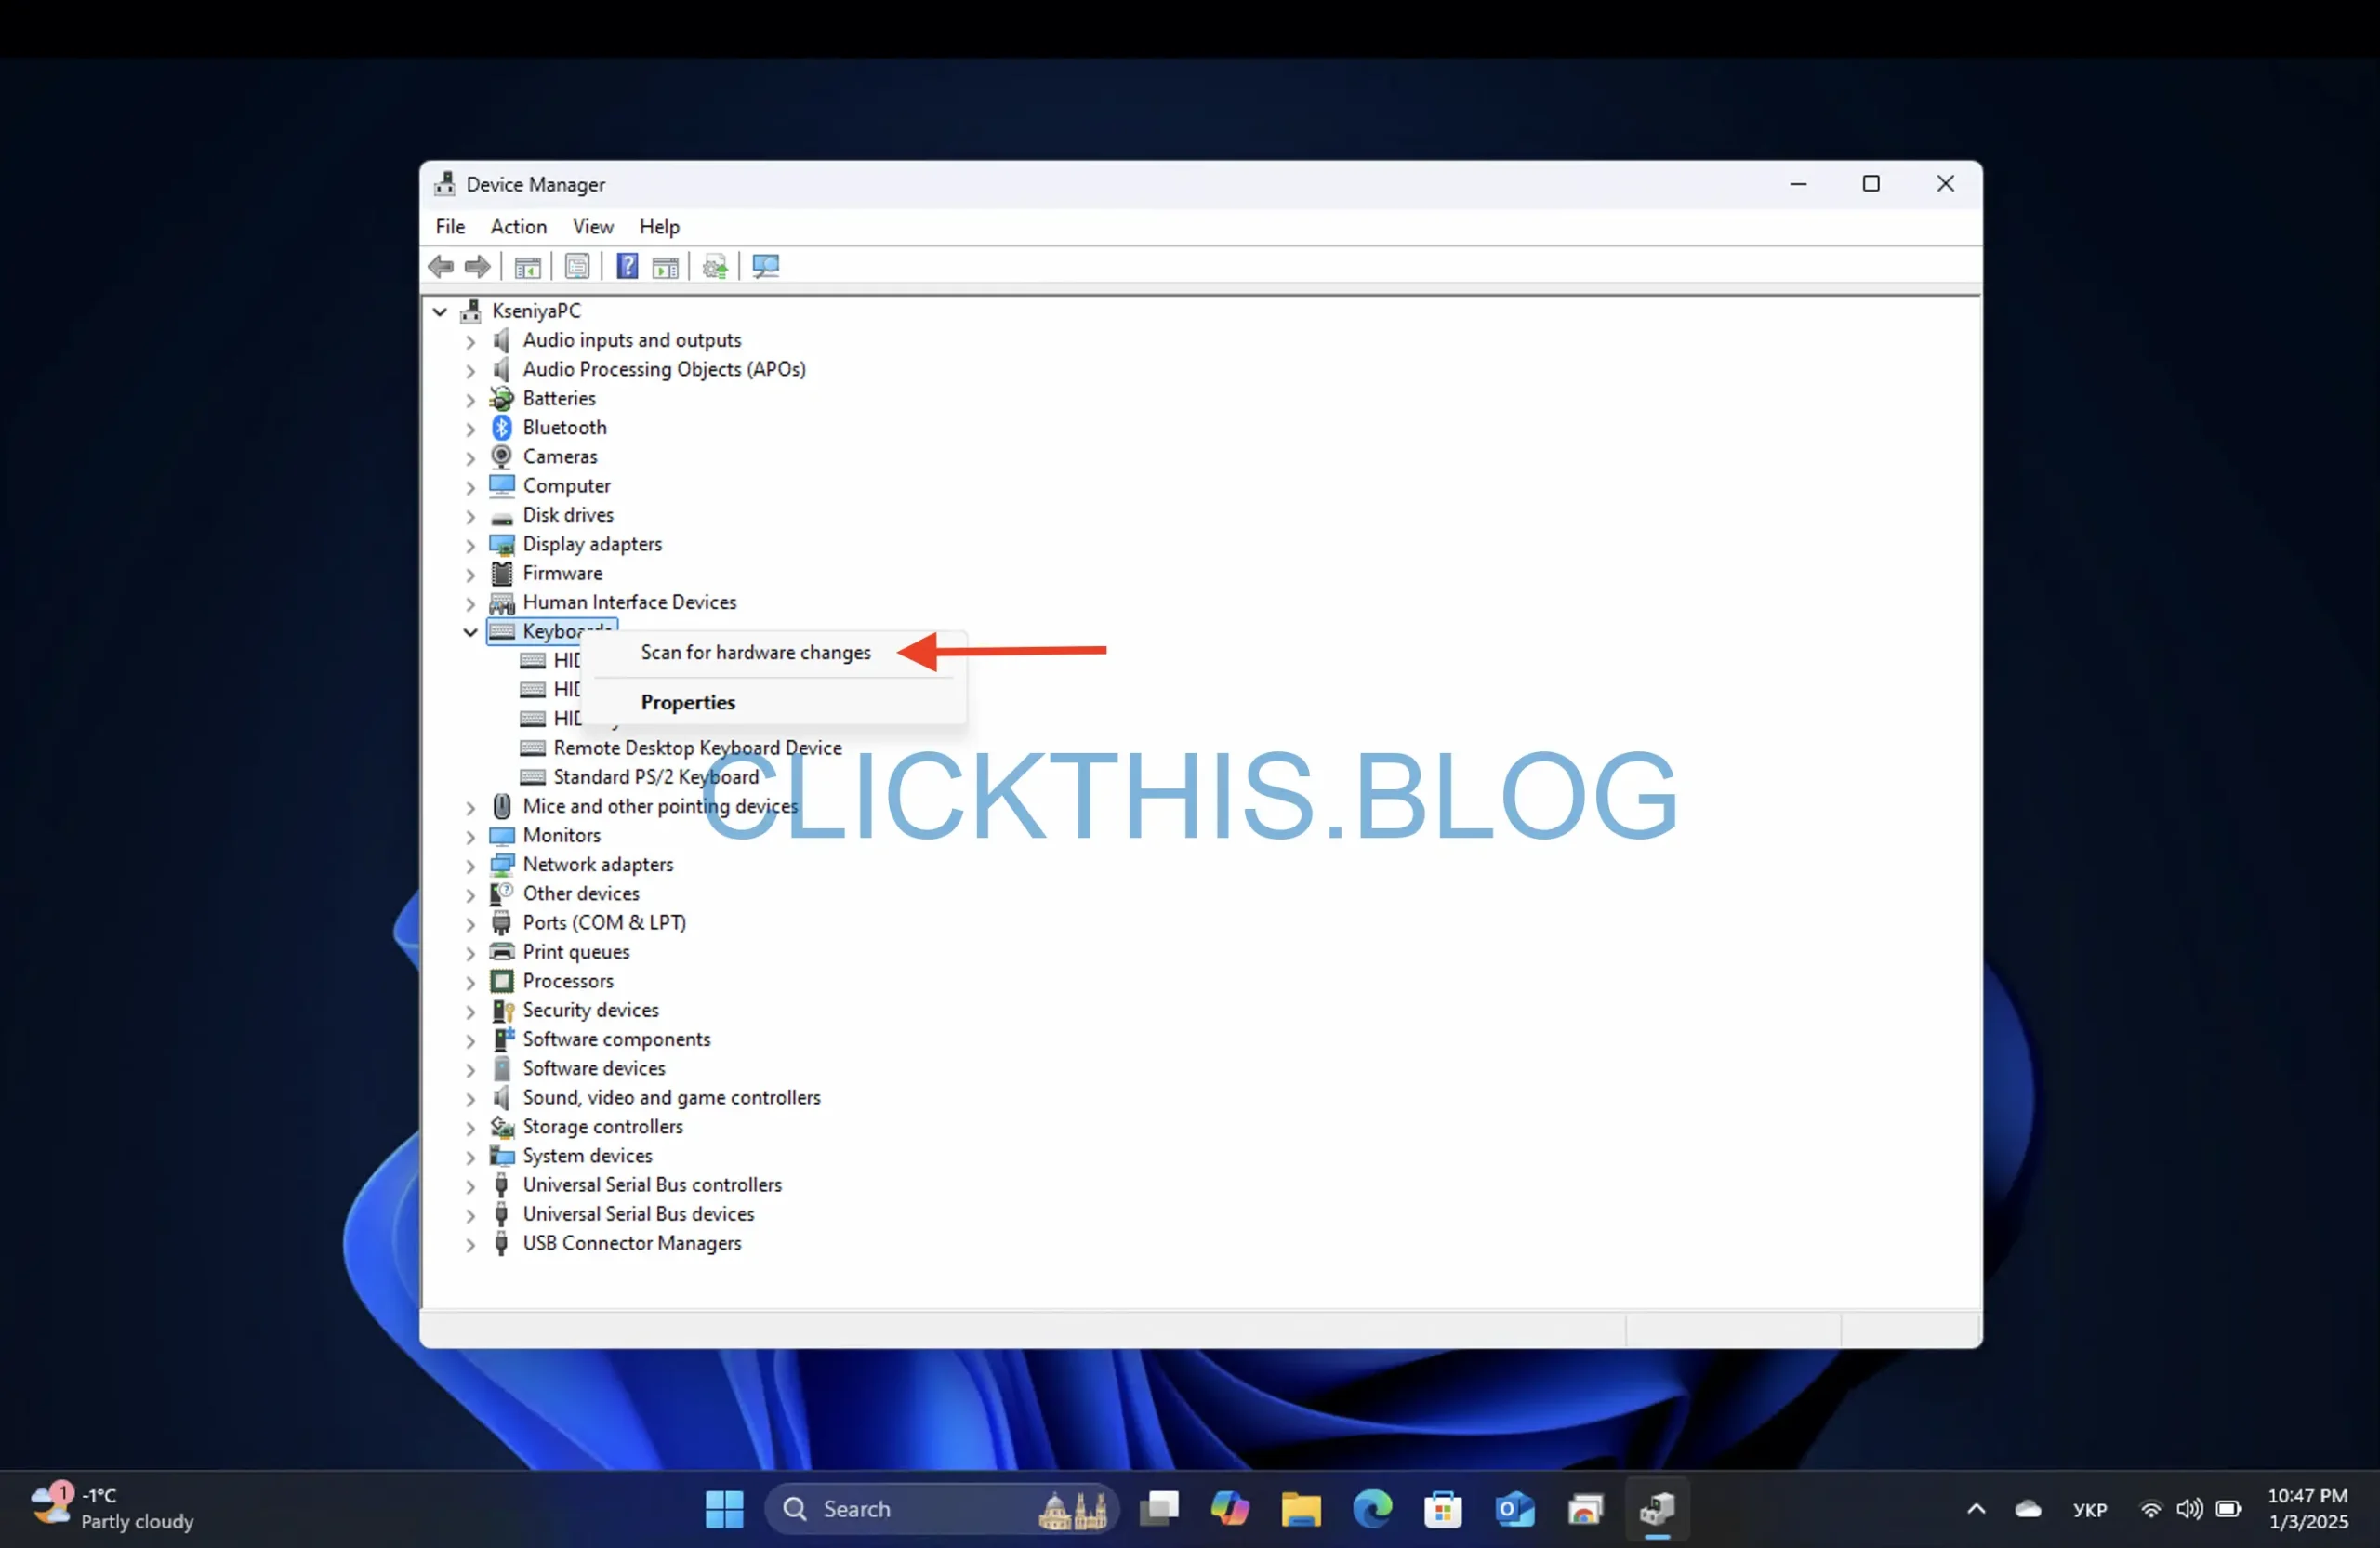2380x1548 pixels.
Task: Select USB Connector Managers row
Action: (632, 1244)
